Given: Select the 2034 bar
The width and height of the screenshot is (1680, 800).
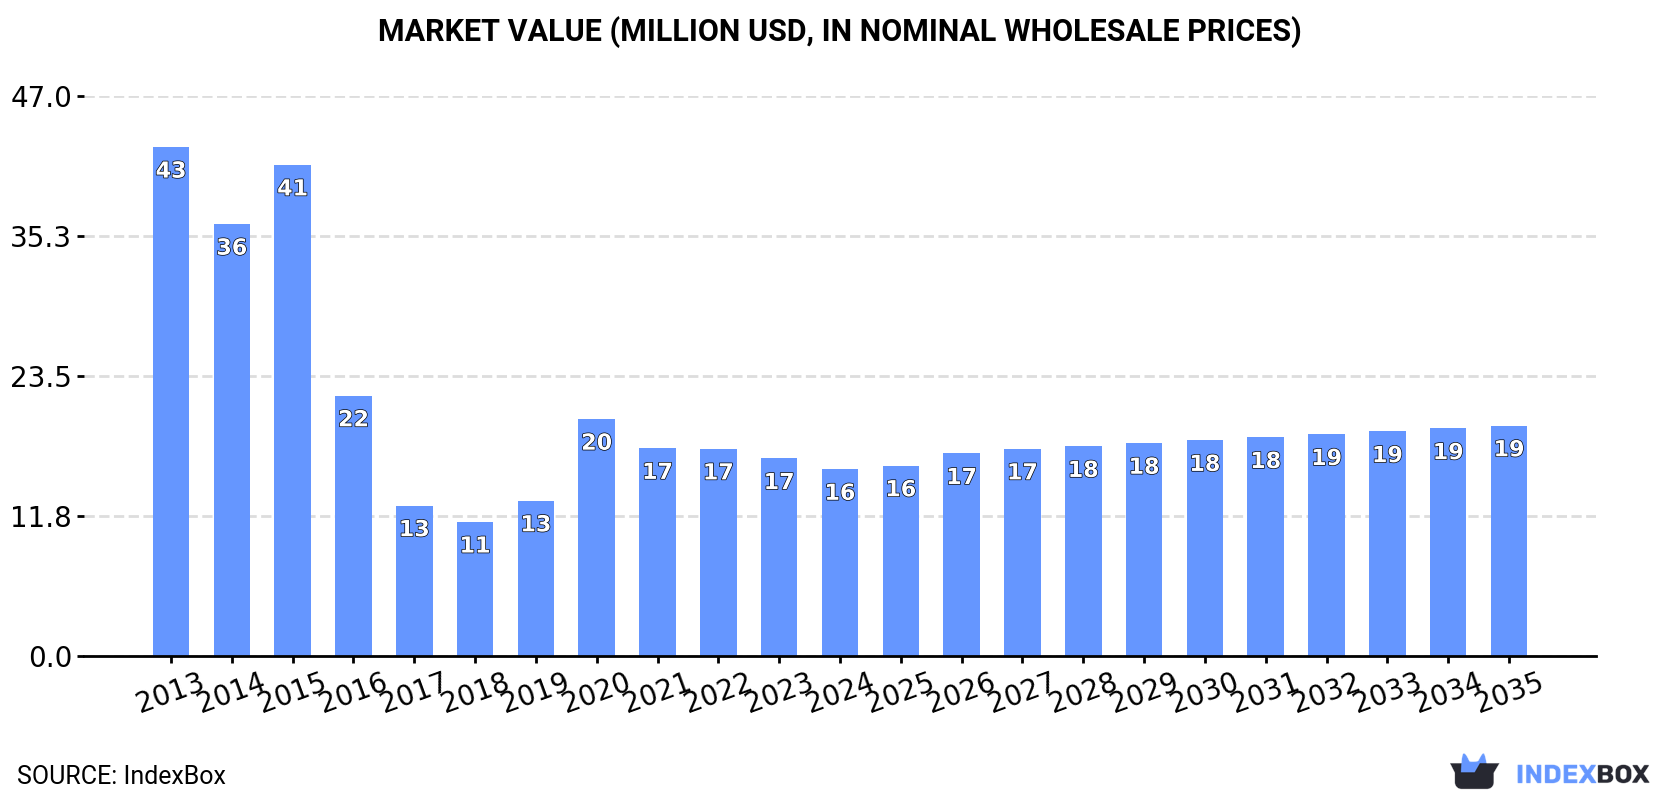Looking at the screenshot, I should 1448,542.
